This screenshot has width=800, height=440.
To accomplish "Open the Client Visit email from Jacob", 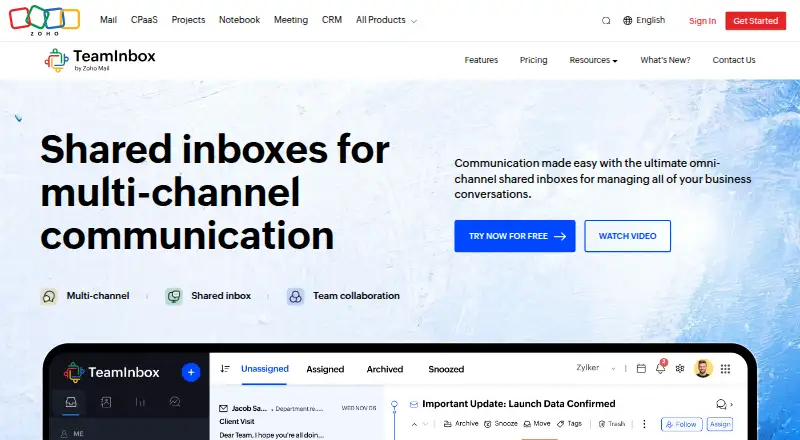I will [x=298, y=421].
